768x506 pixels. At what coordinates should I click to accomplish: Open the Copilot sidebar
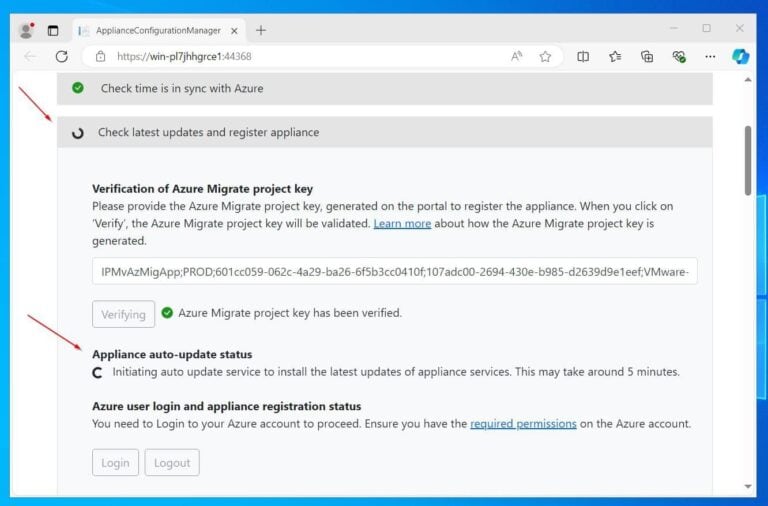tap(740, 56)
